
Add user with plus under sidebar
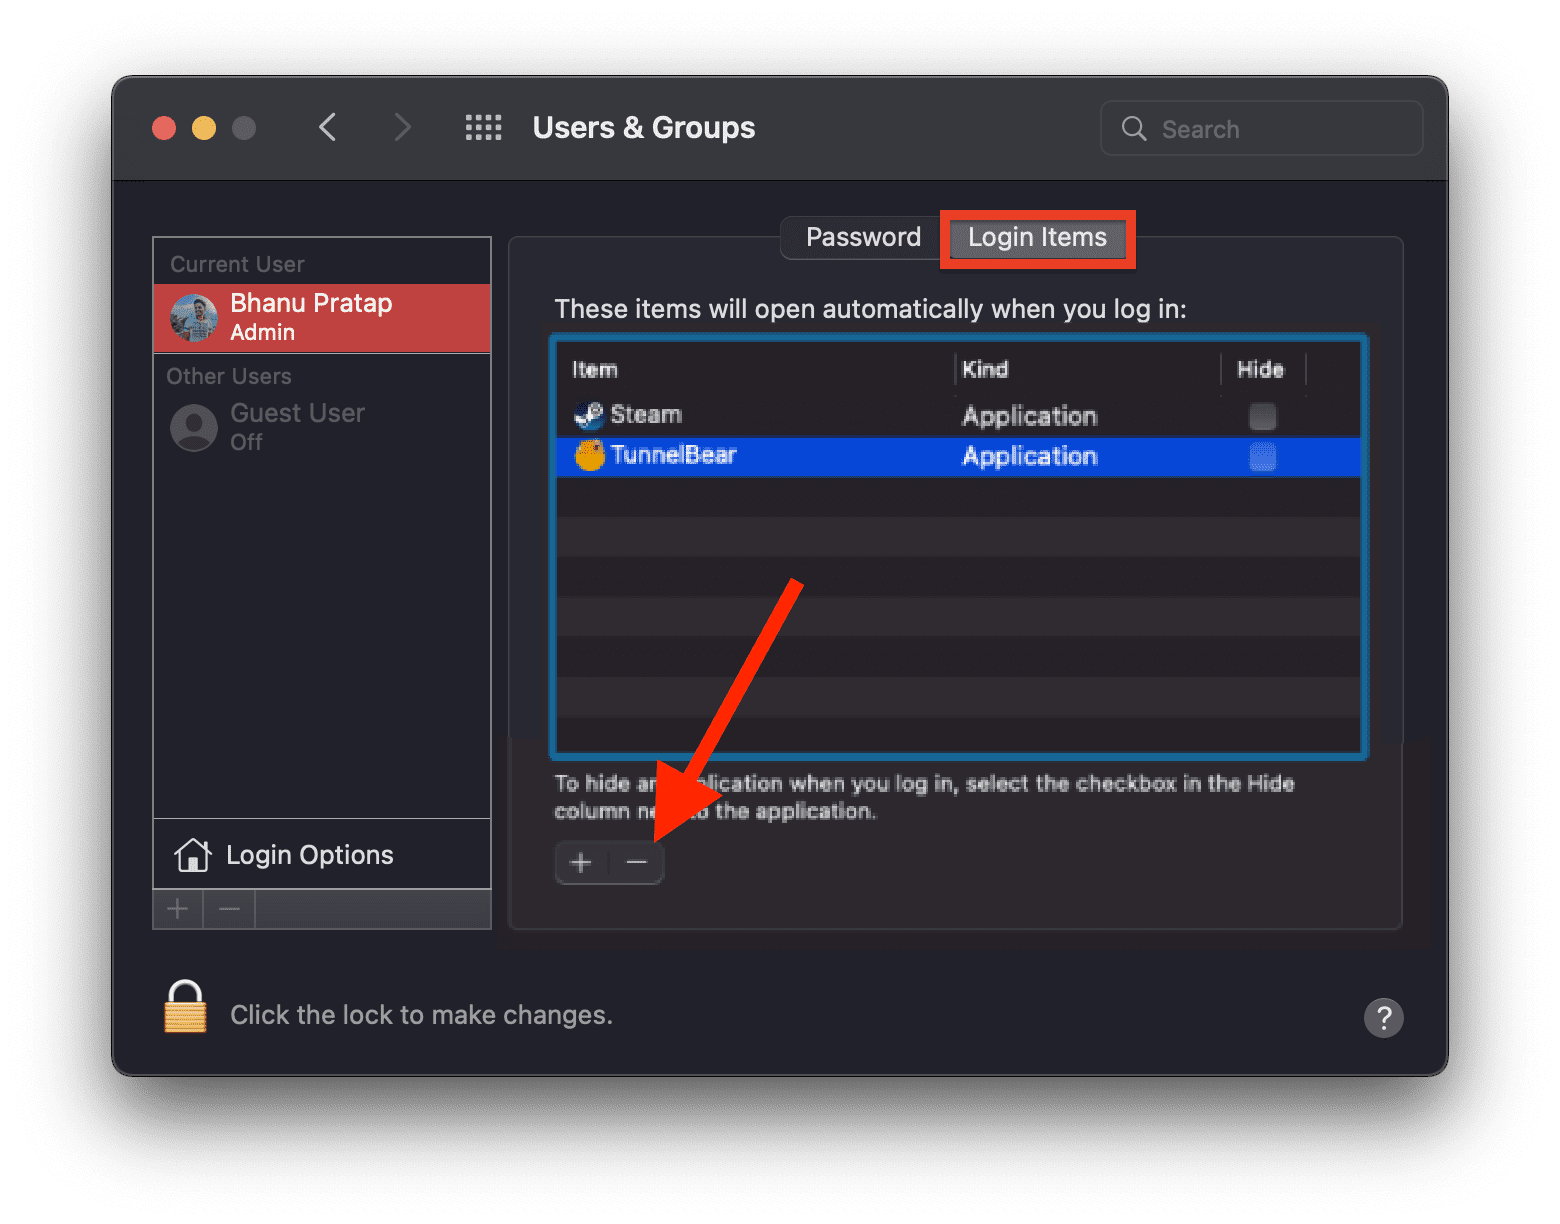point(178,909)
